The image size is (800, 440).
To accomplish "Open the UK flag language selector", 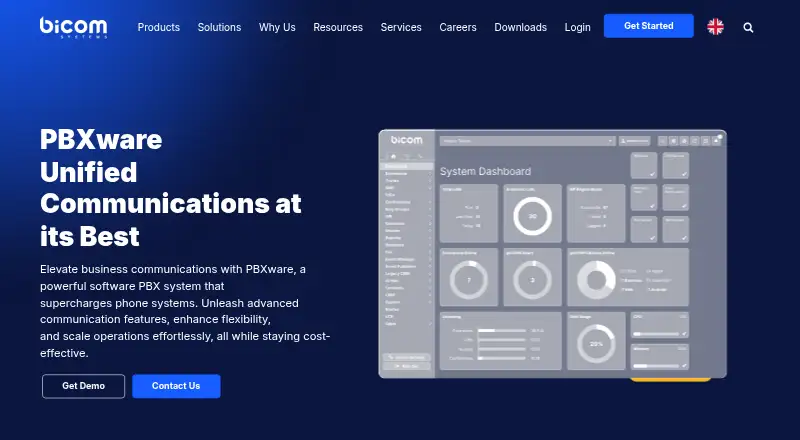I will (715, 27).
